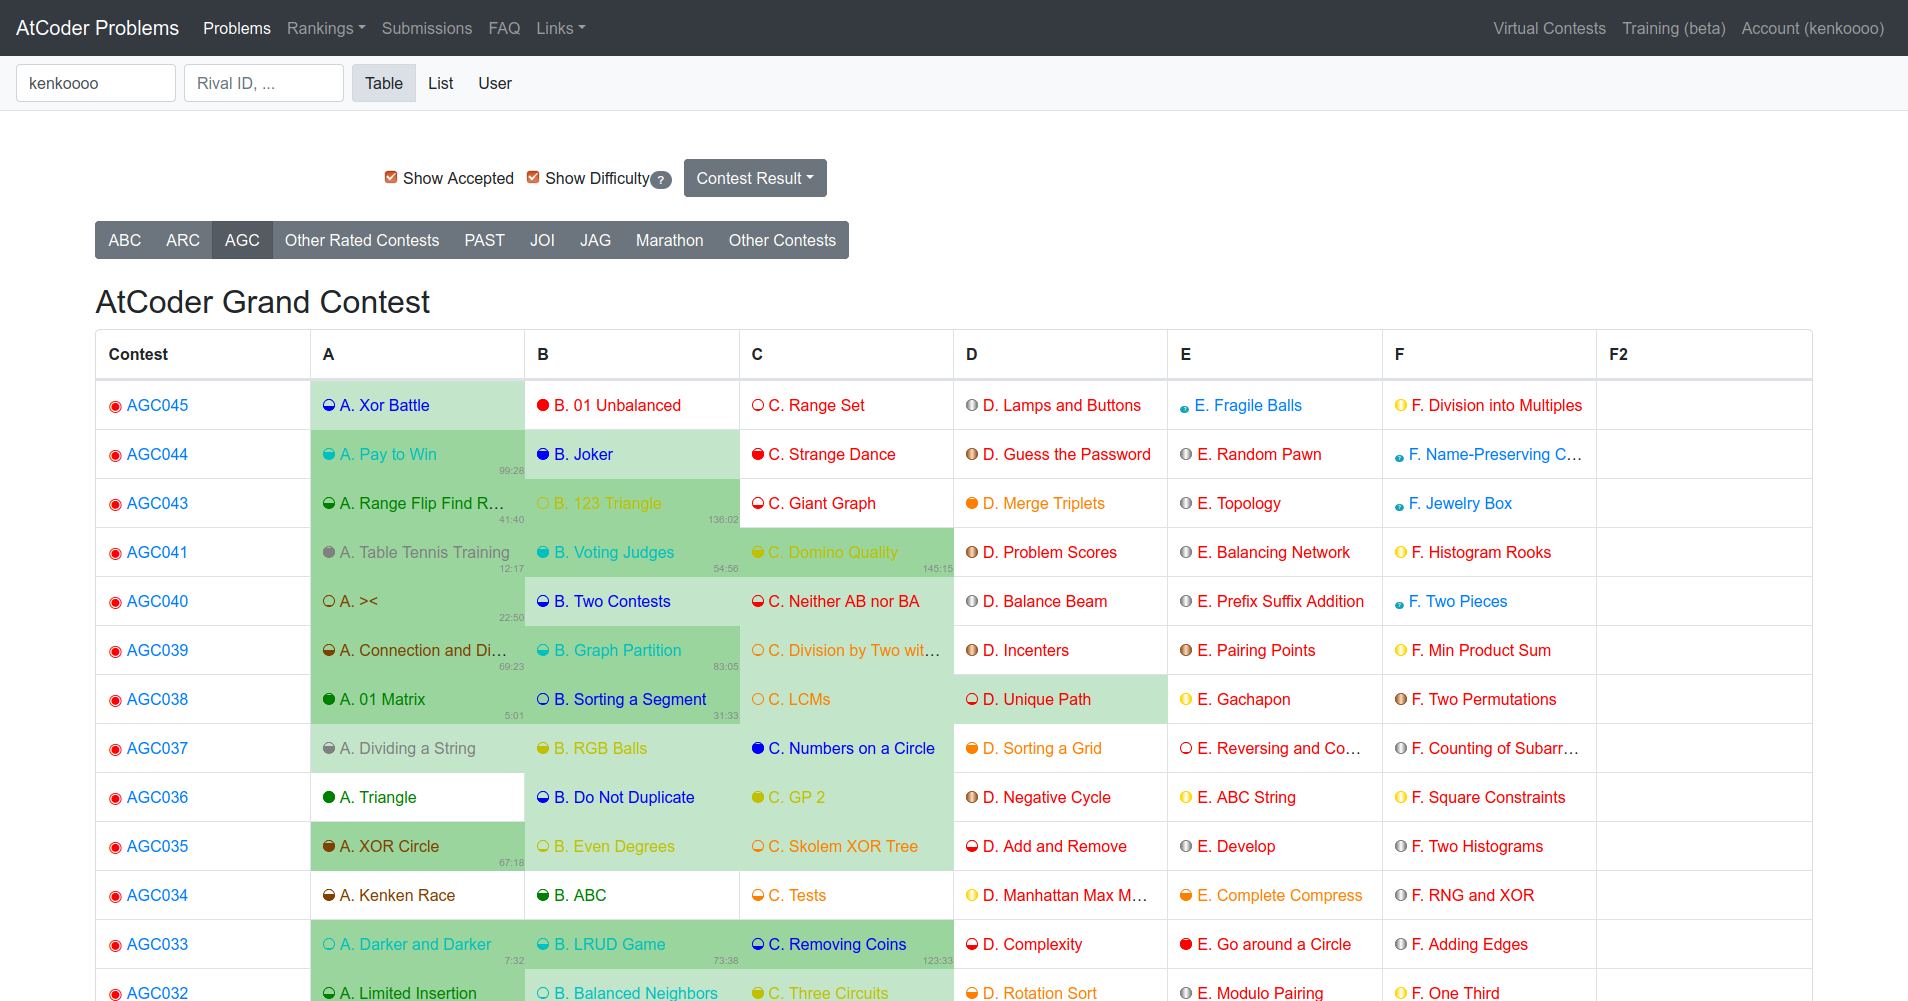Switch to the List view button
This screenshot has height=1001, width=1908.
click(x=440, y=83)
